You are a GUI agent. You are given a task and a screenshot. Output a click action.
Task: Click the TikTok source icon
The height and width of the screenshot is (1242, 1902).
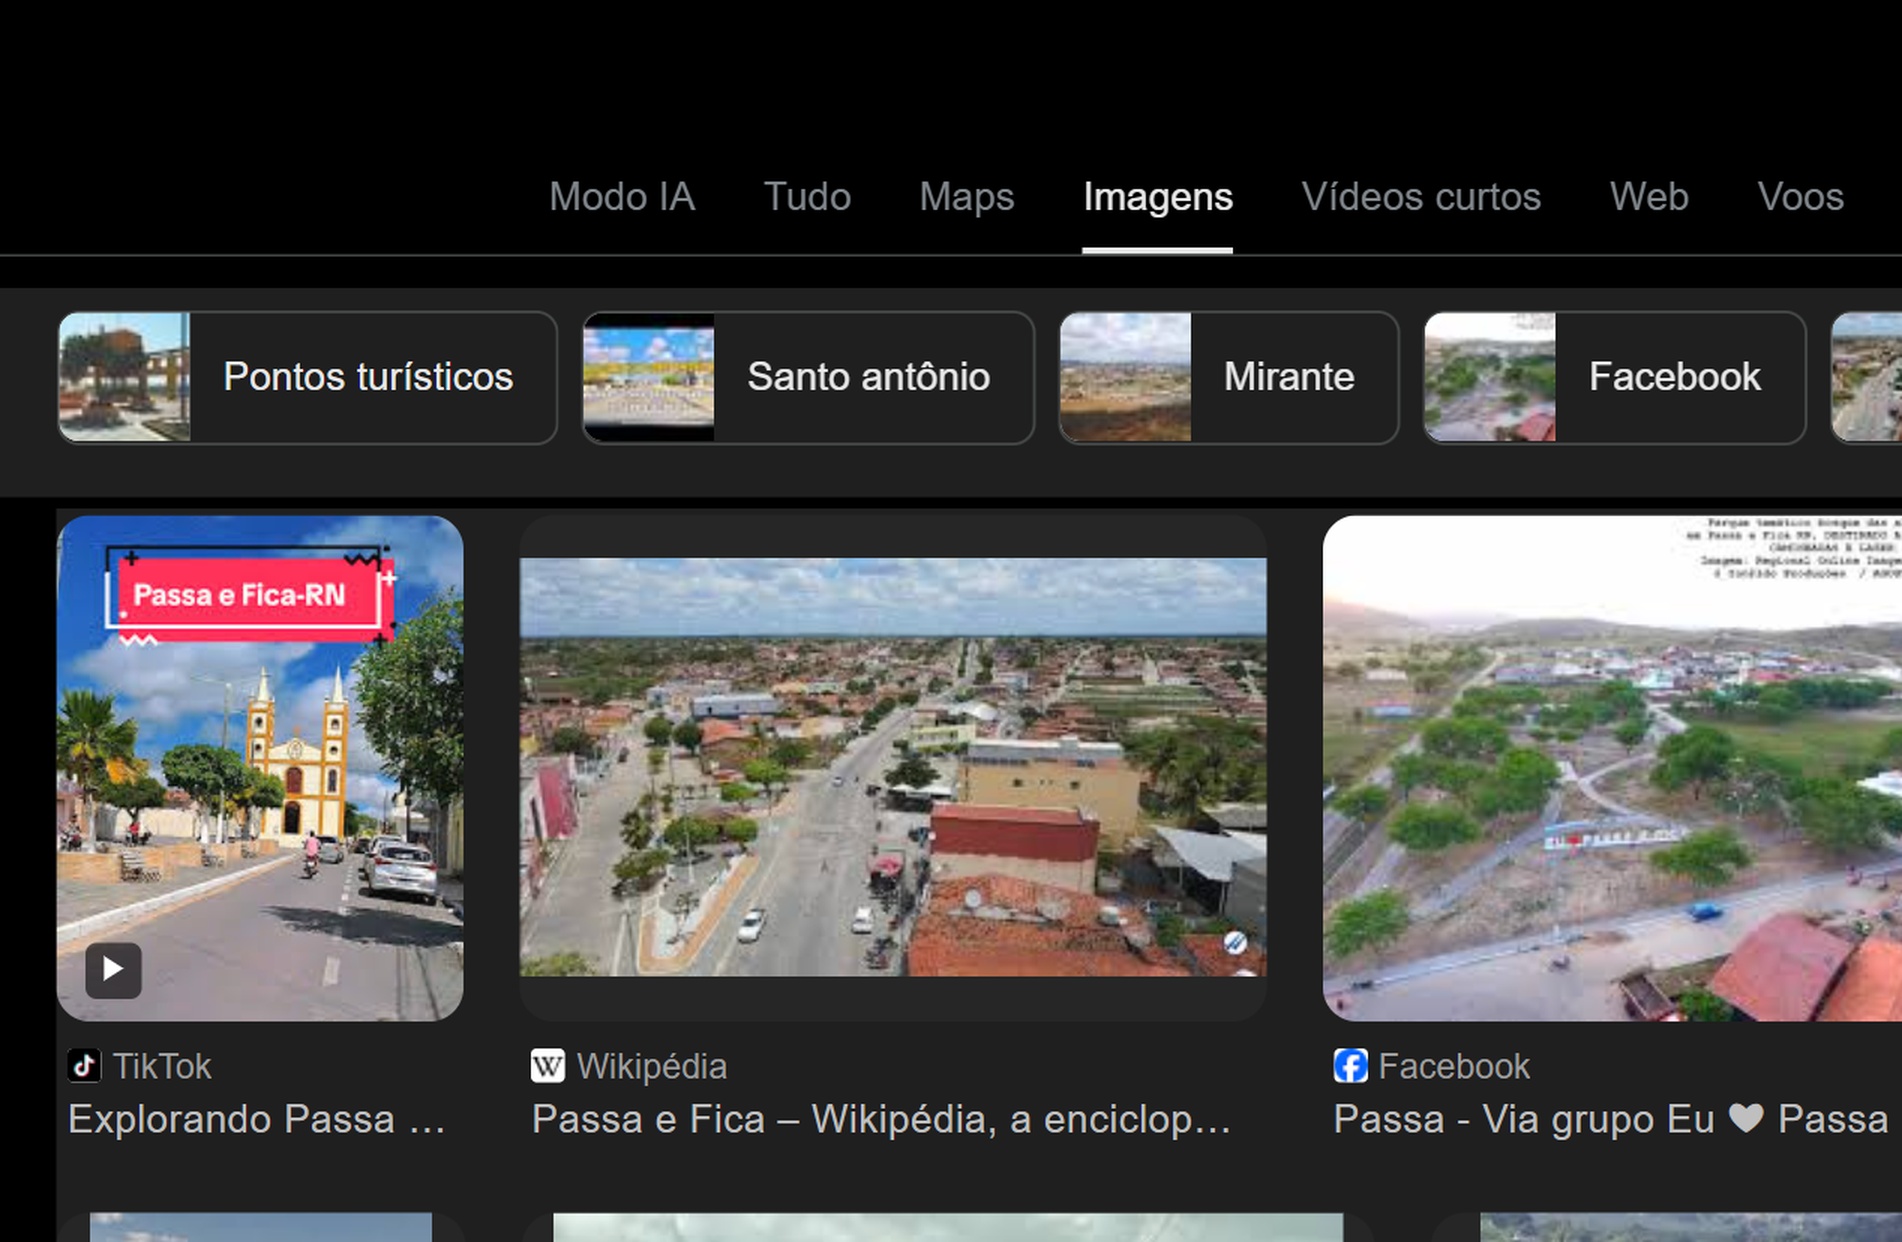(x=84, y=1066)
